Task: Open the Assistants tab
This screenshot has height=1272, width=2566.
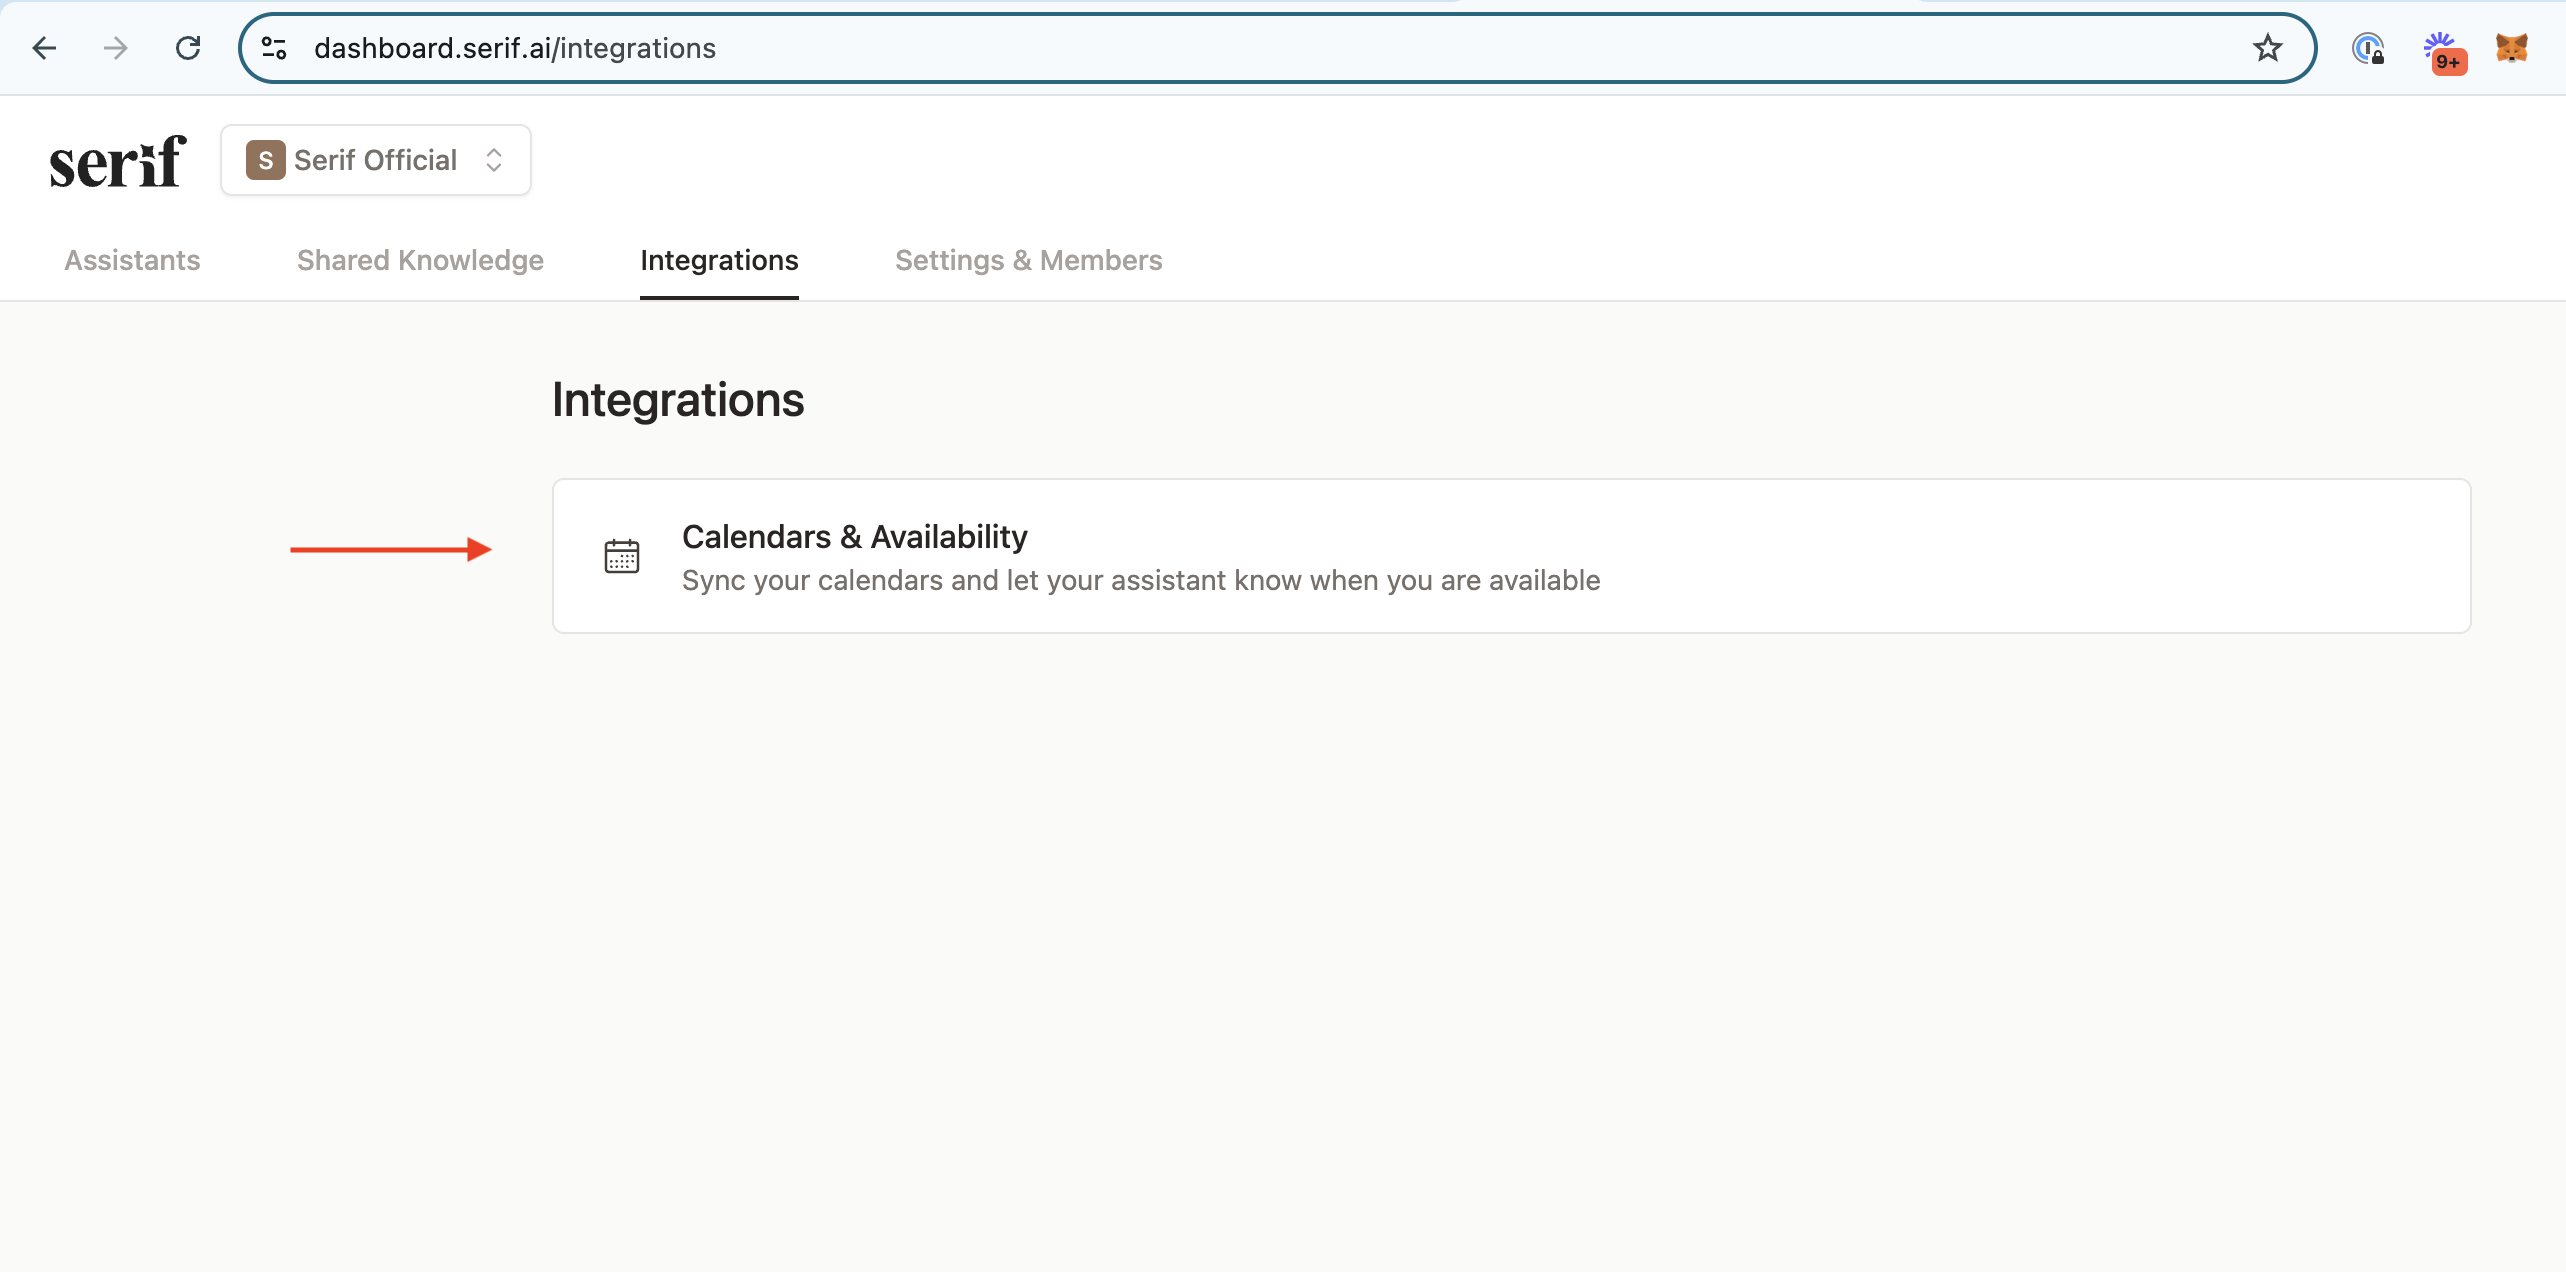Action: tap(131, 259)
